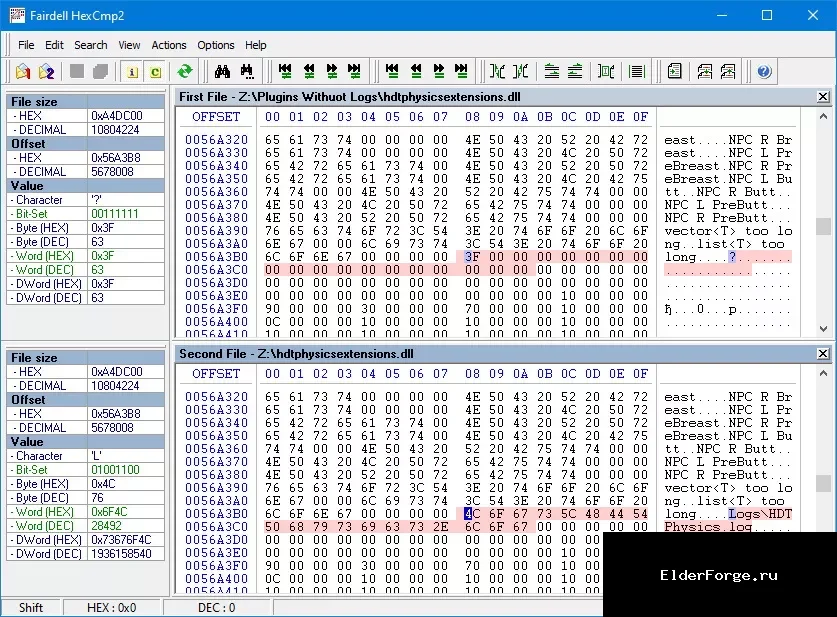Select highlighted byte 3F in First File
Screen dimensions: 837x617
click(x=472, y=257)
